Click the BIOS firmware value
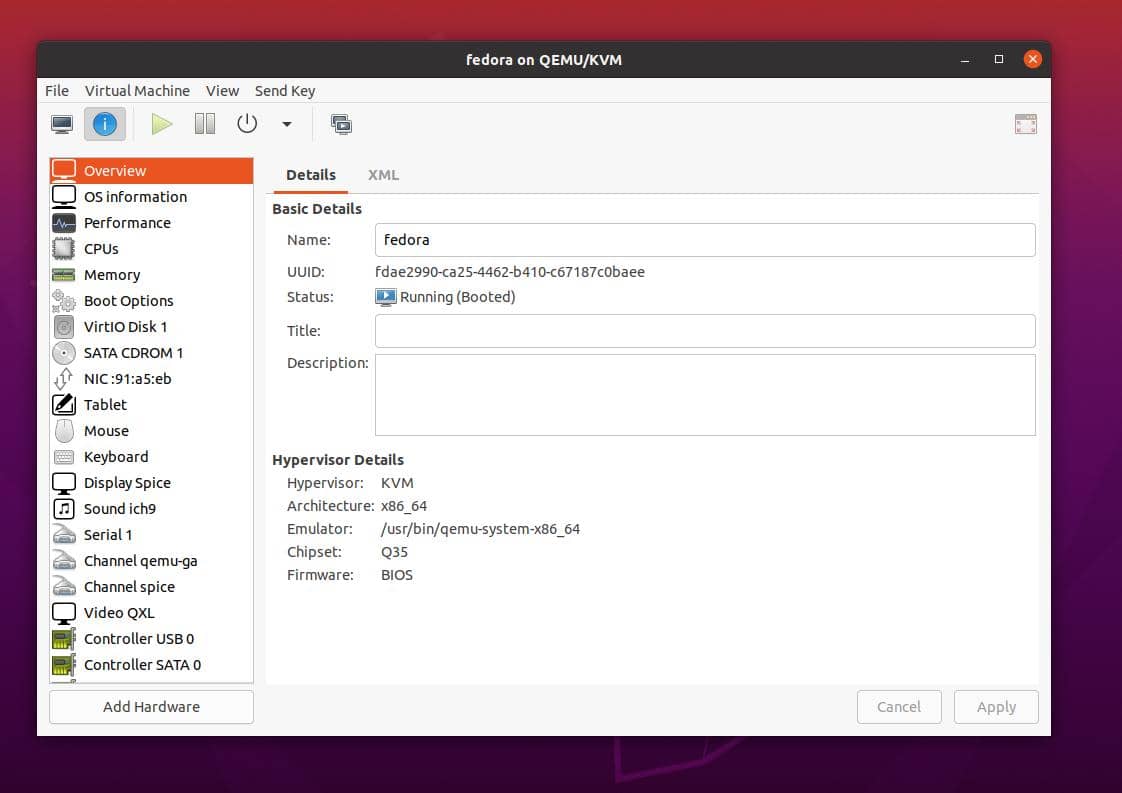1122x793 pixels. coord(396,575)
